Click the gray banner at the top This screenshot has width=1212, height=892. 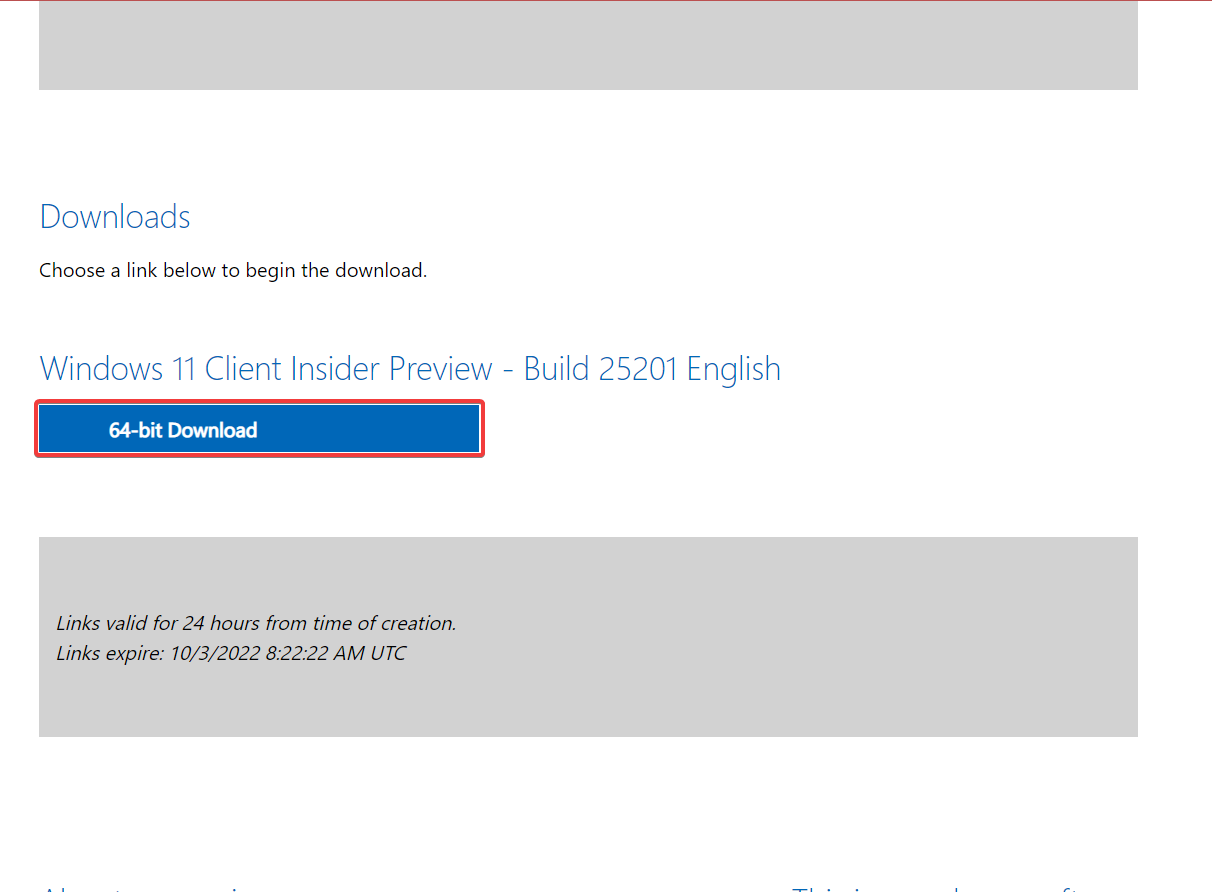[588, 45]
